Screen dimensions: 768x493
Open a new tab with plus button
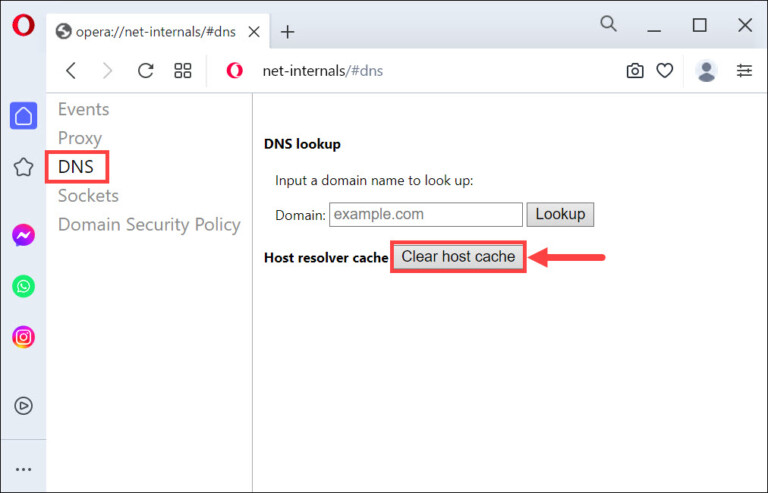pyautogui.click(x=288, y=32)
